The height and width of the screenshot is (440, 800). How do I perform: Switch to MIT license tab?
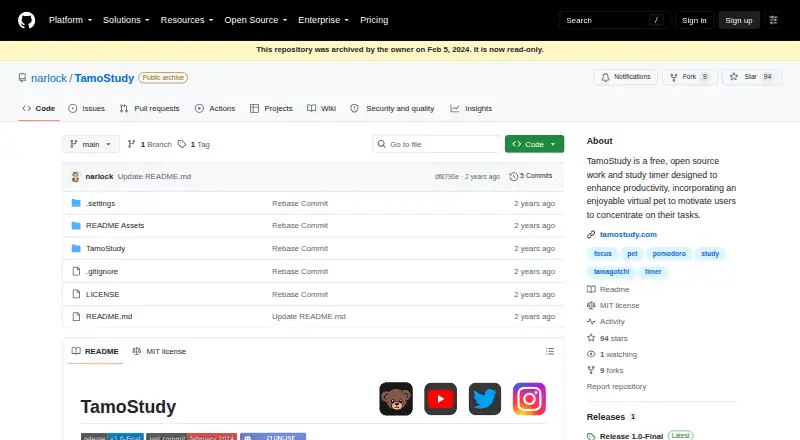pyautogui.click(x=159, y=351)
